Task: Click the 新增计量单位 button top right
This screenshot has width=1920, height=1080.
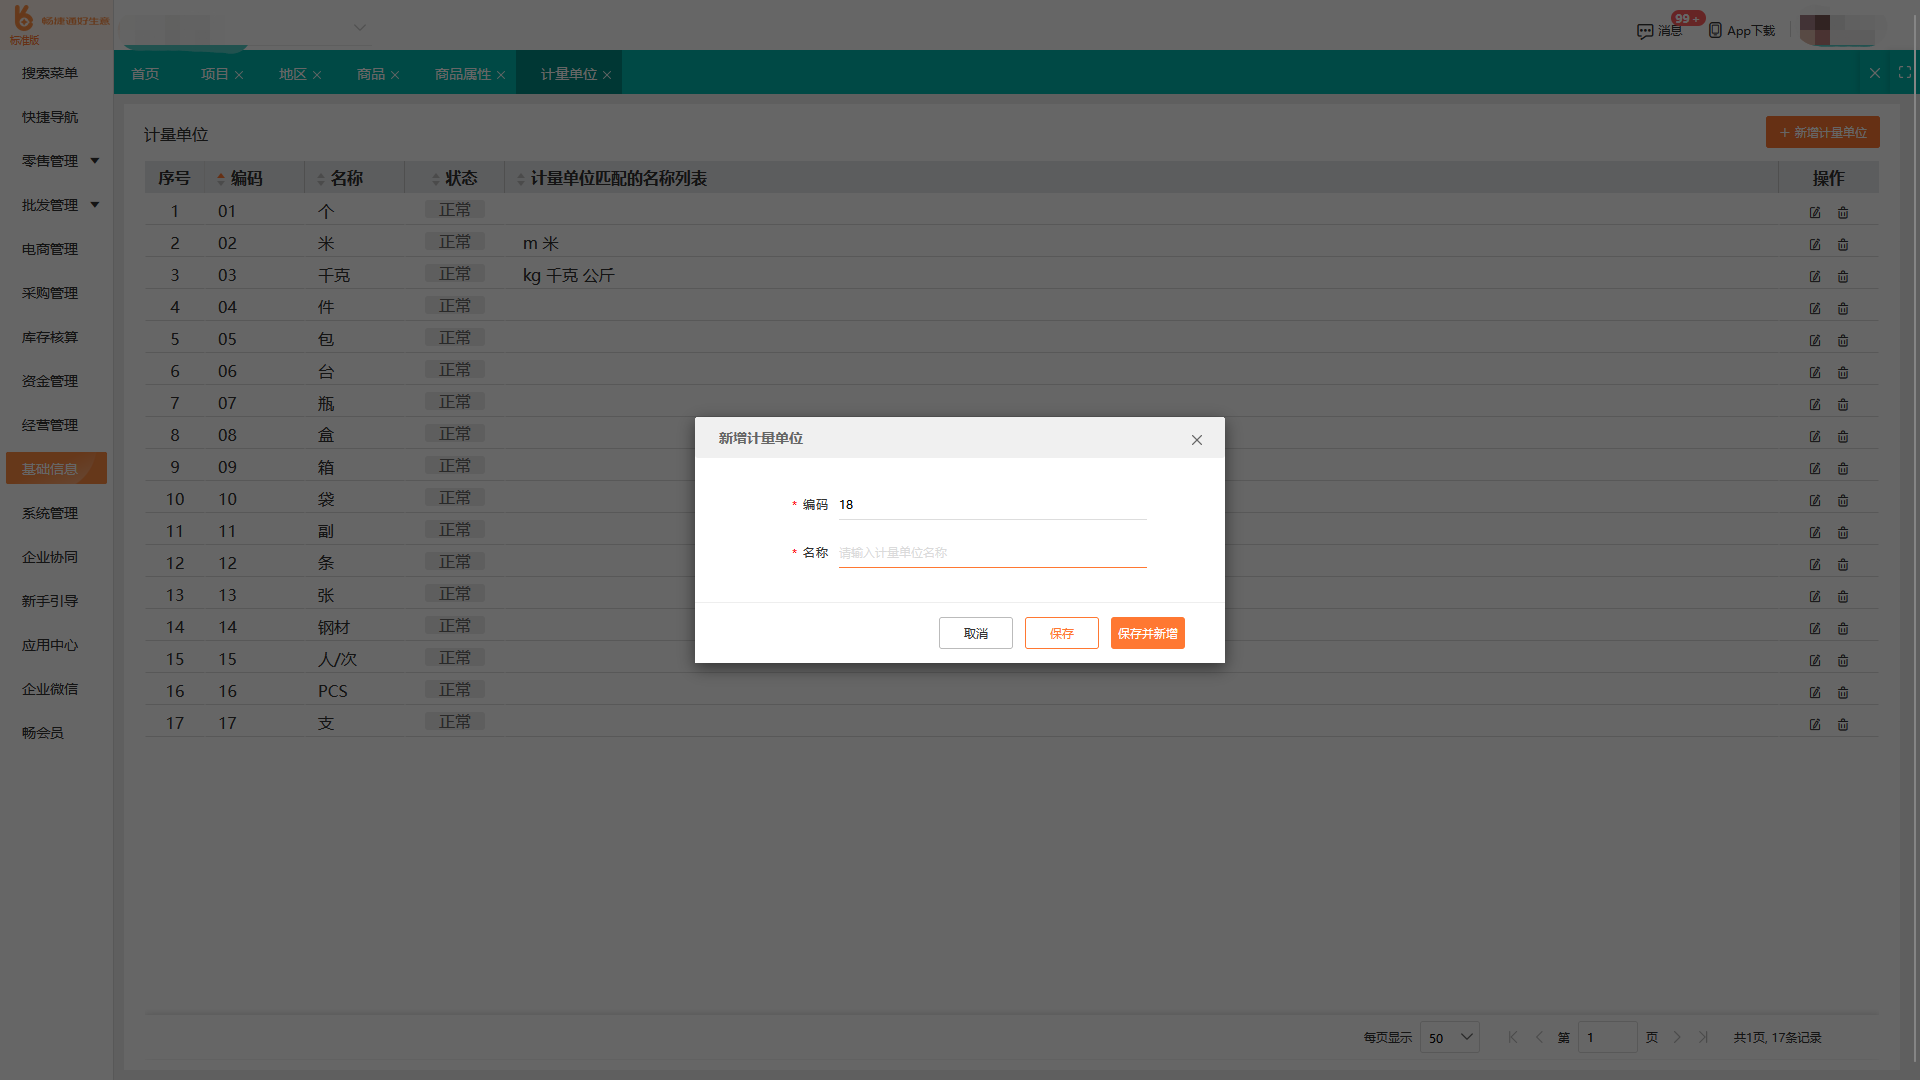Action: [x=1821, y=132]
